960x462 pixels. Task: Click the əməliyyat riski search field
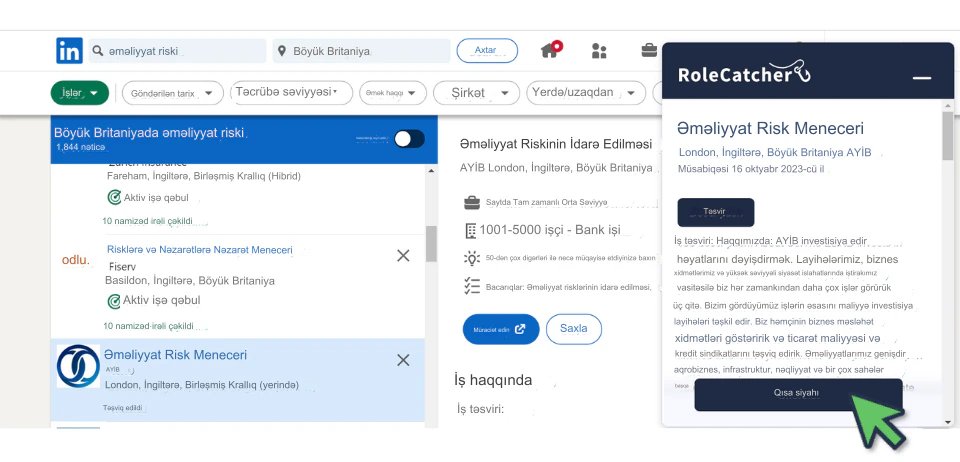pos(178,51)
